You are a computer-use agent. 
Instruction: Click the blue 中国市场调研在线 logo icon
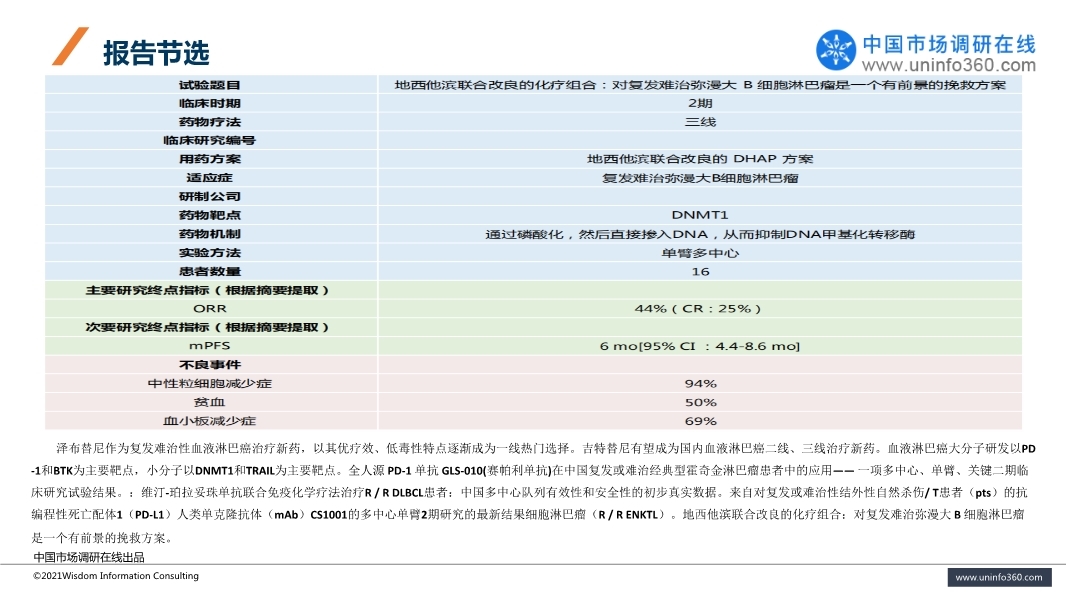[x=836, y=50]
